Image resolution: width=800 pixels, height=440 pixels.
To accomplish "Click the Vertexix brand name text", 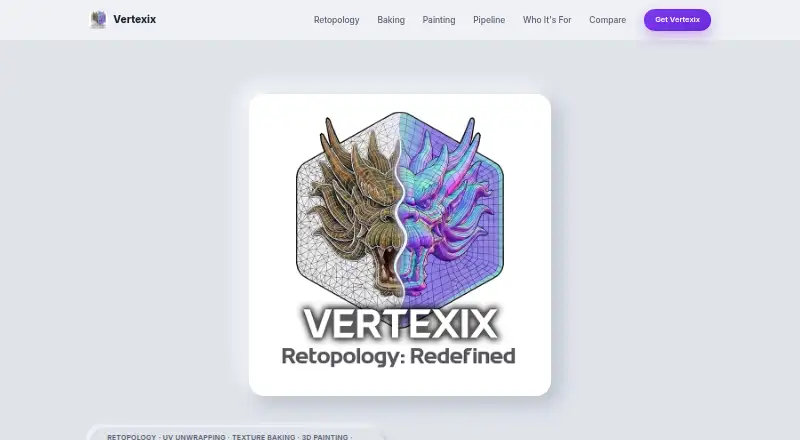I will (135, 19).
